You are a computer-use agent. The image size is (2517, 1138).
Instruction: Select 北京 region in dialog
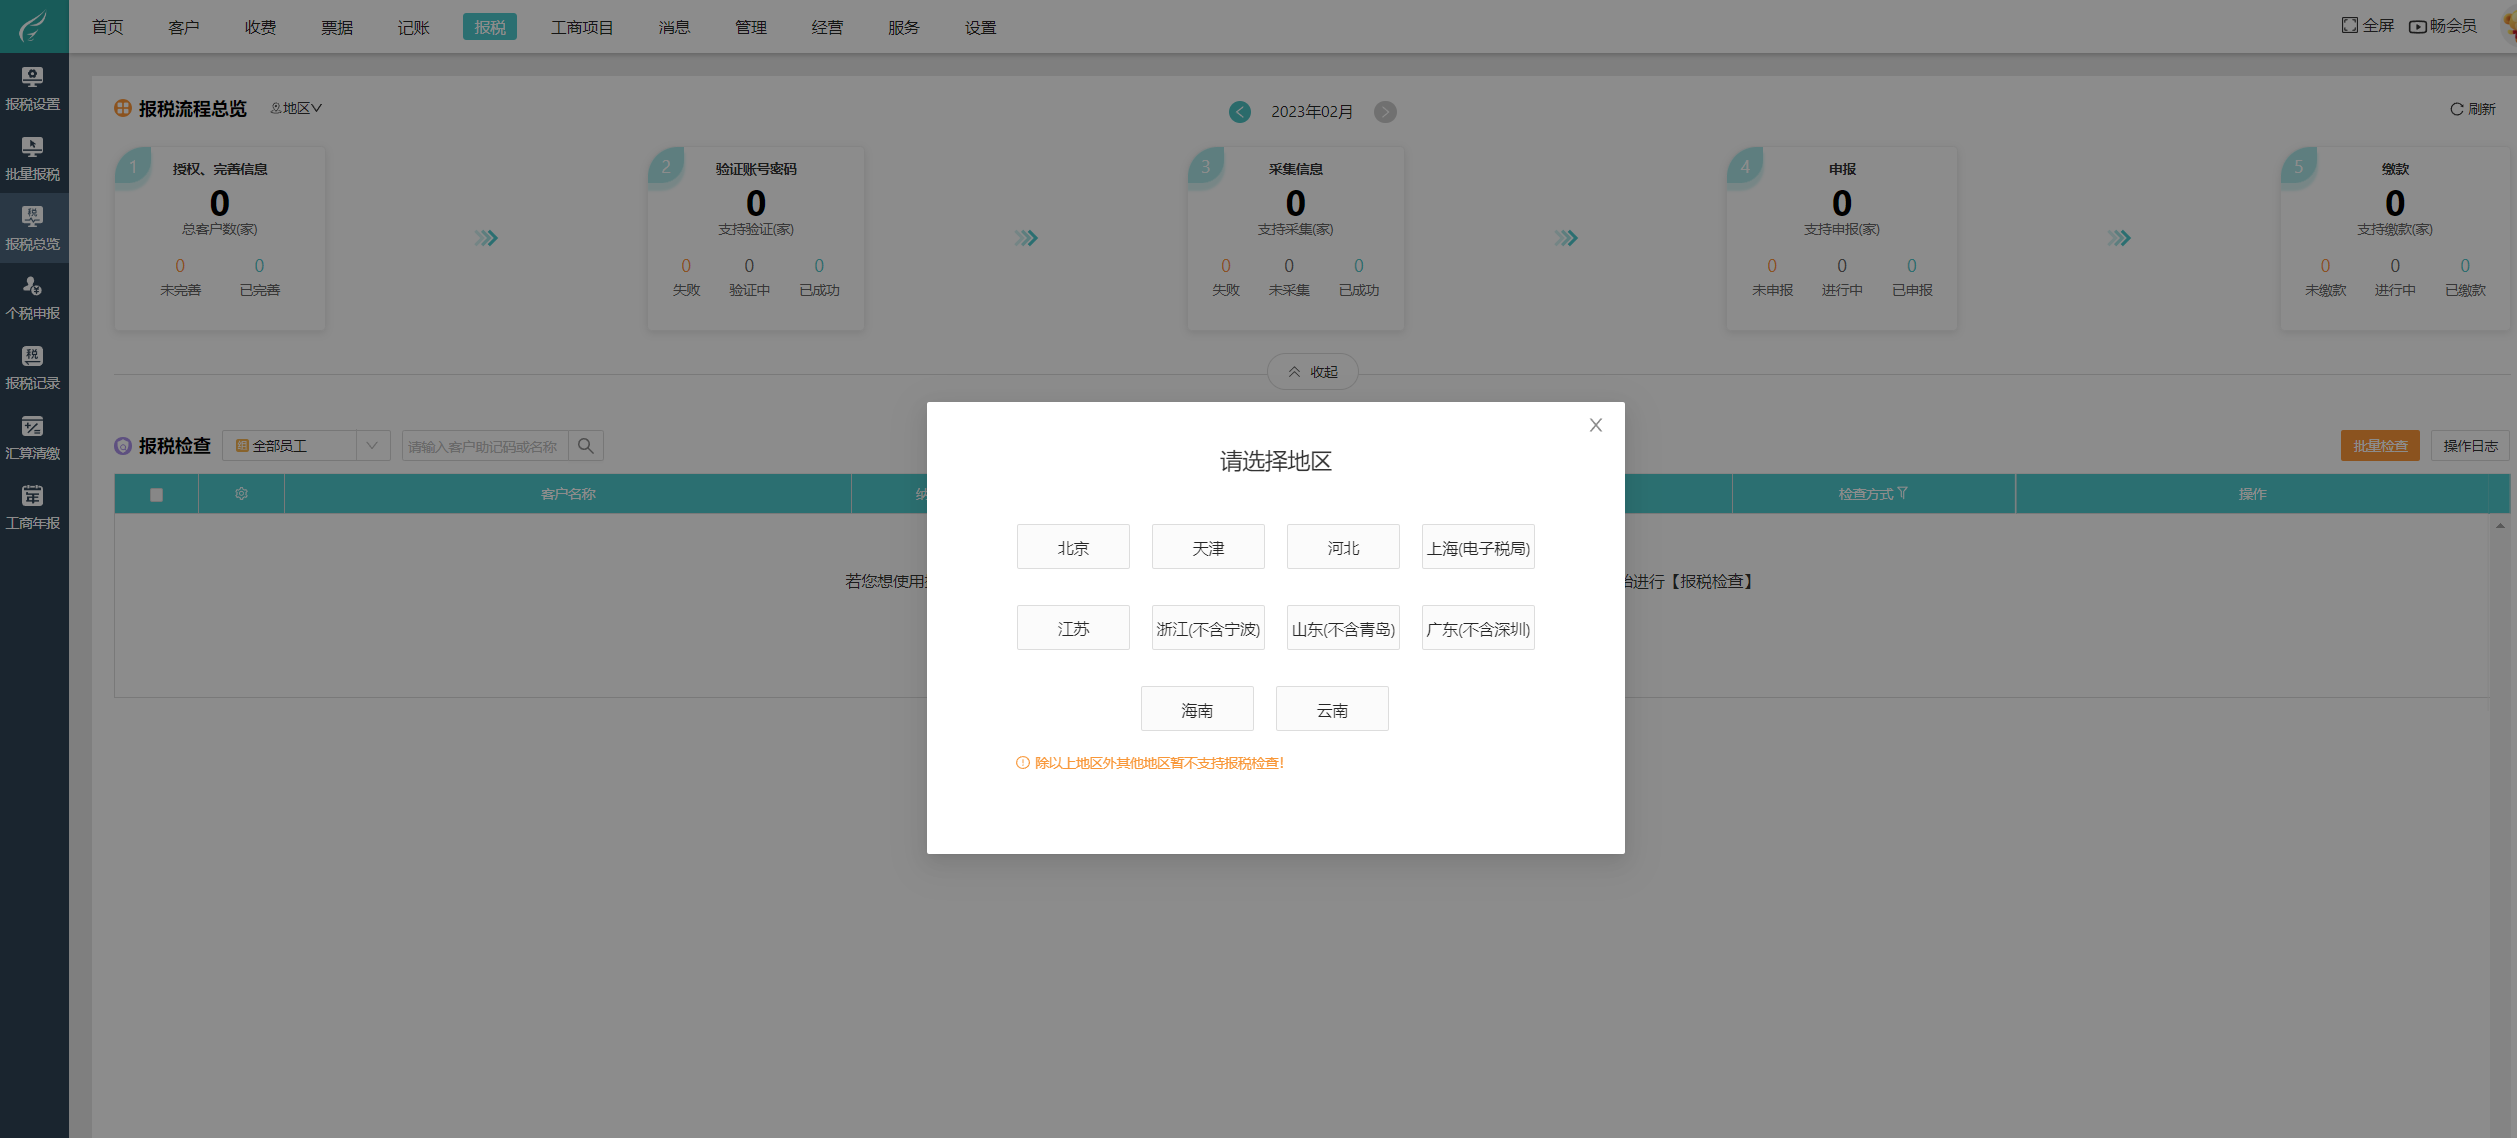[x=1074, y=547]
